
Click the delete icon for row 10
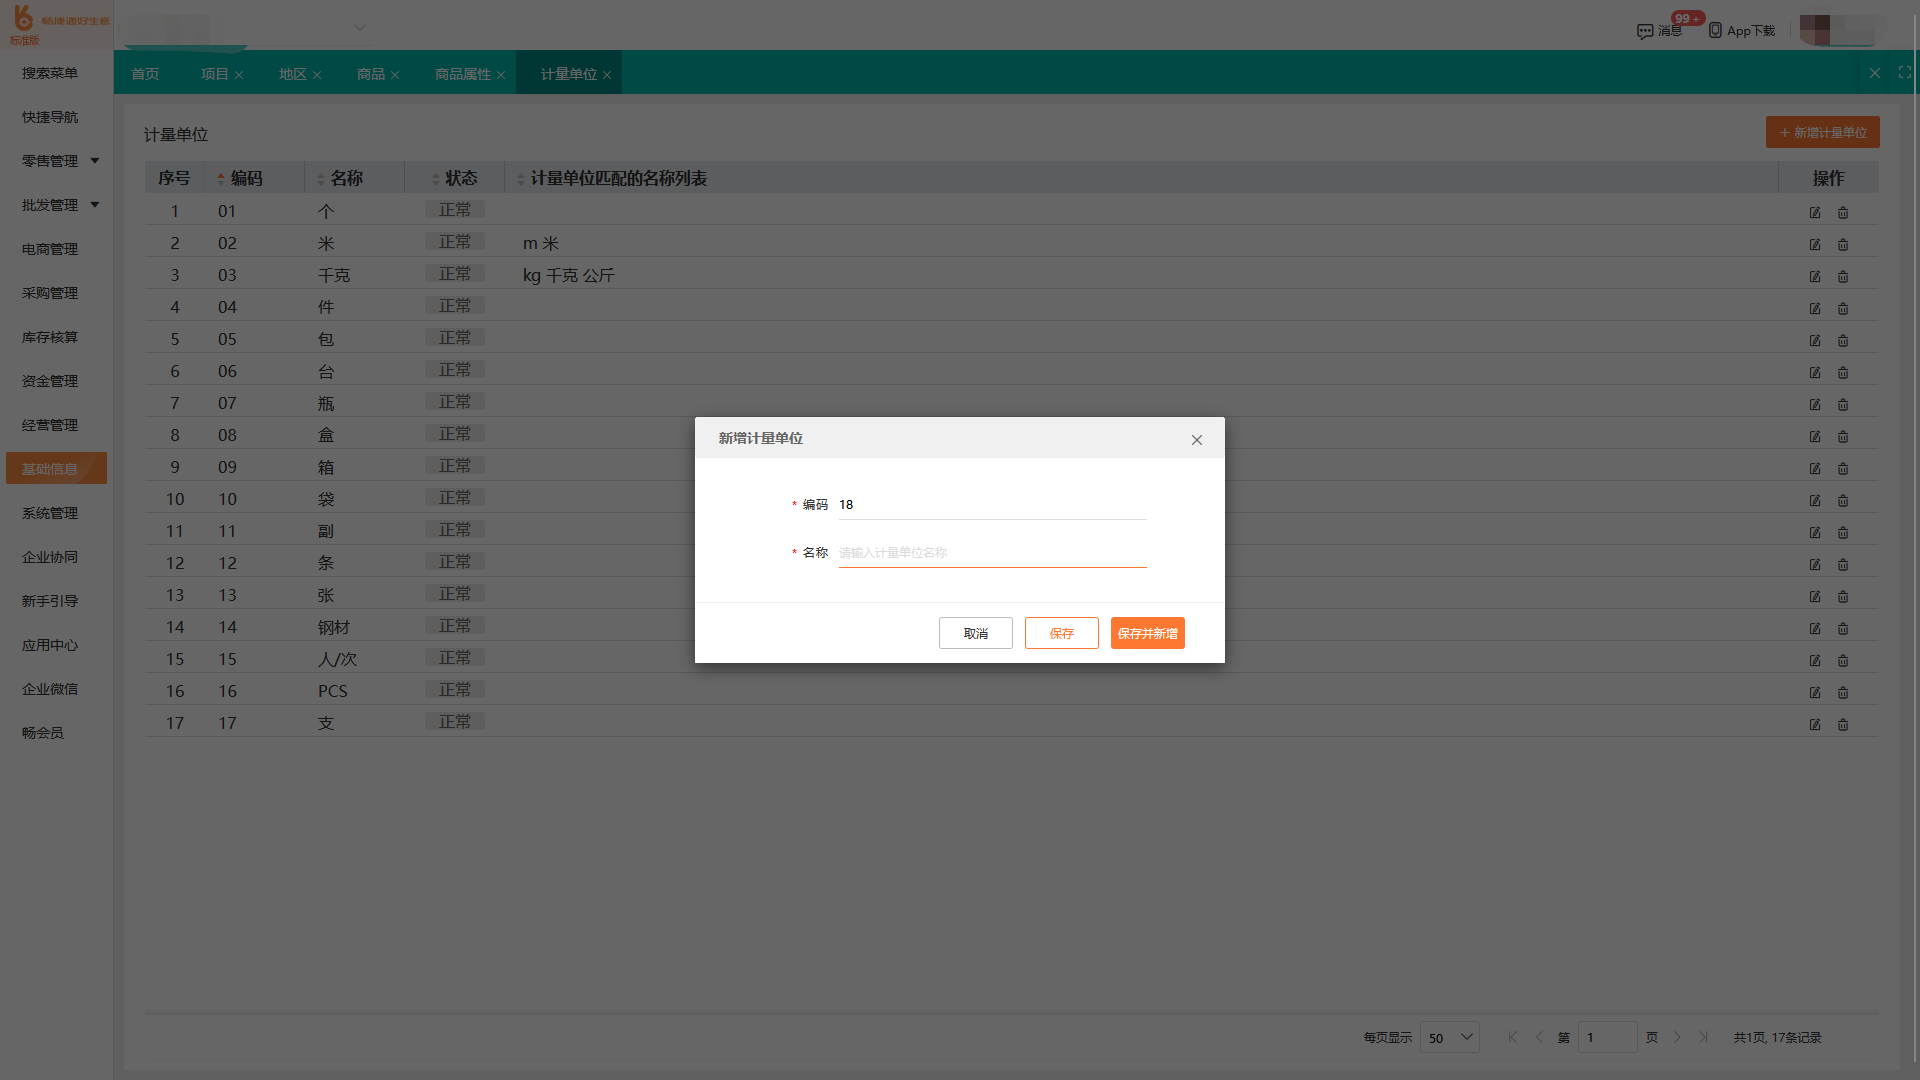click(1844, 500)
